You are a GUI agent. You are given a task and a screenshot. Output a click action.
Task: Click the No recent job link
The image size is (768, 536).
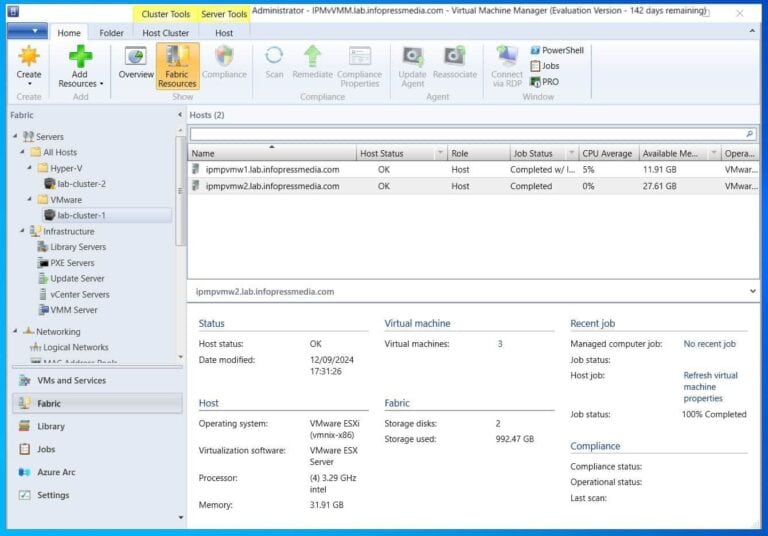coord(709,344)
